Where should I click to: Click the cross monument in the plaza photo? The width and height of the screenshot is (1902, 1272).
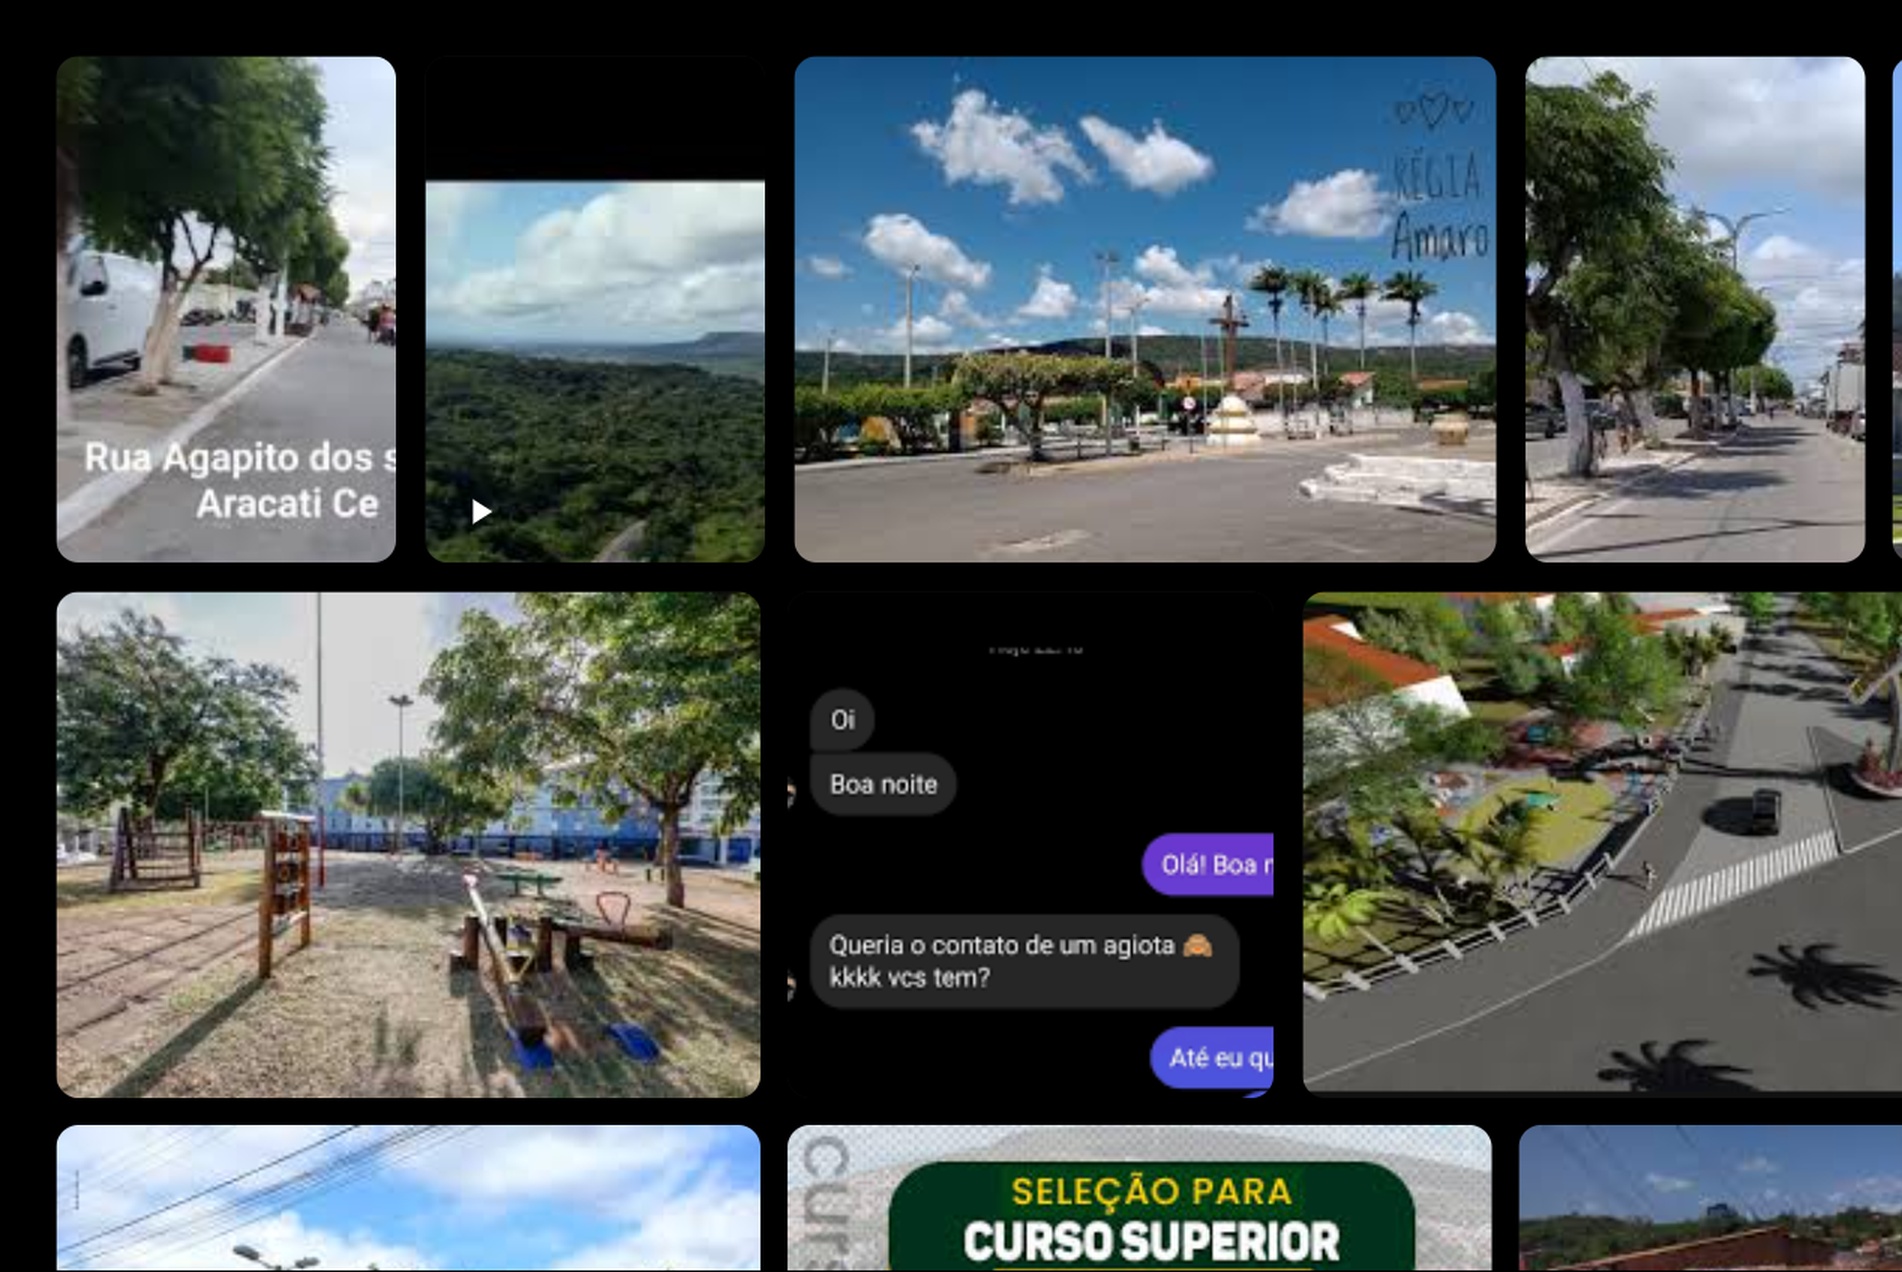pyautogui.click(x=1229, y=340)
